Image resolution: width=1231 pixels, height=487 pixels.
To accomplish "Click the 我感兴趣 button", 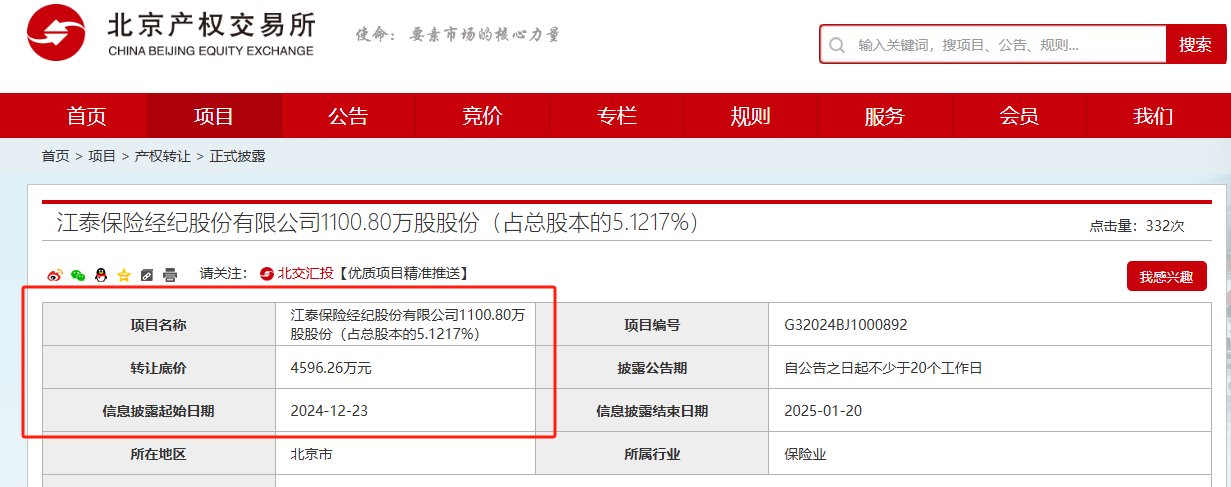I will click(1166, 276).
